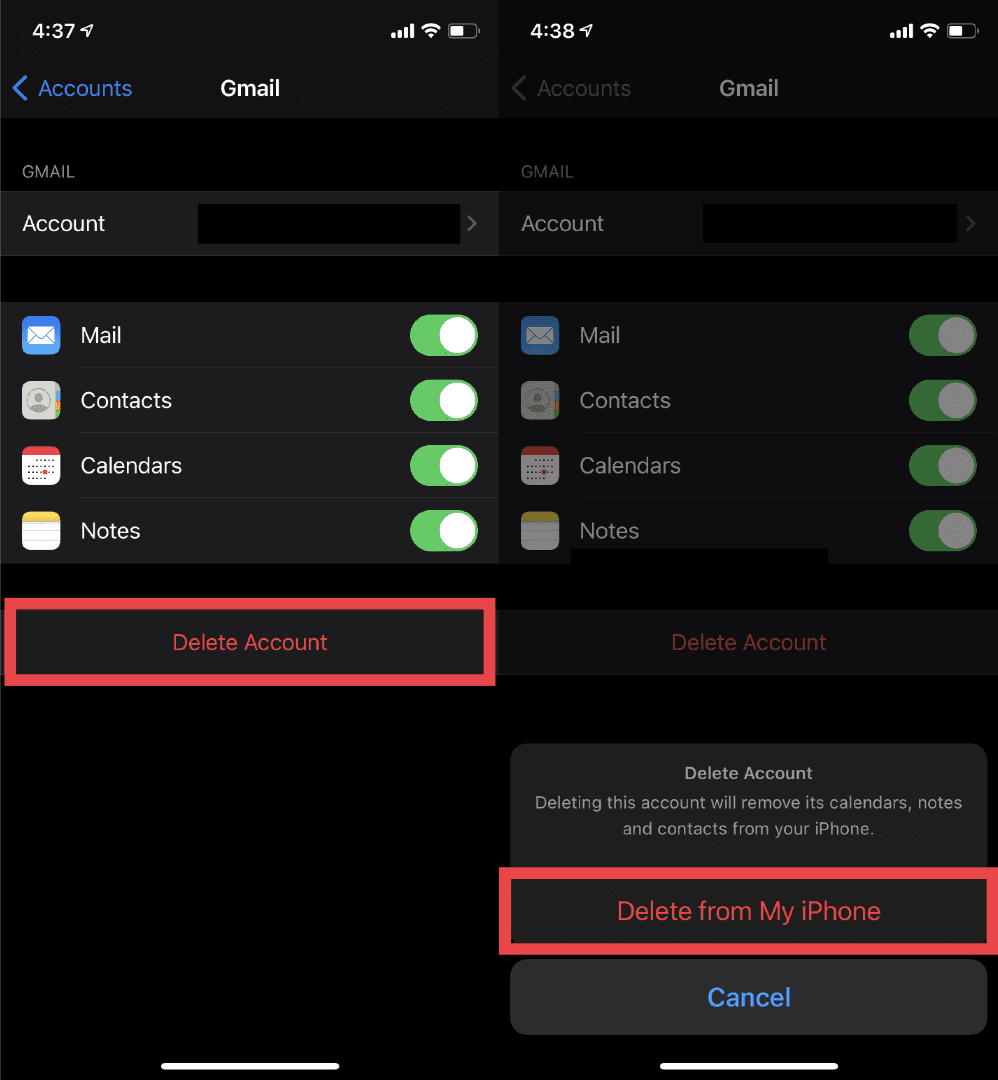This screenshot has width=998, height=1080.
Task: Click the cellular signal bars on right screen
Action: (x=901, y=32)
